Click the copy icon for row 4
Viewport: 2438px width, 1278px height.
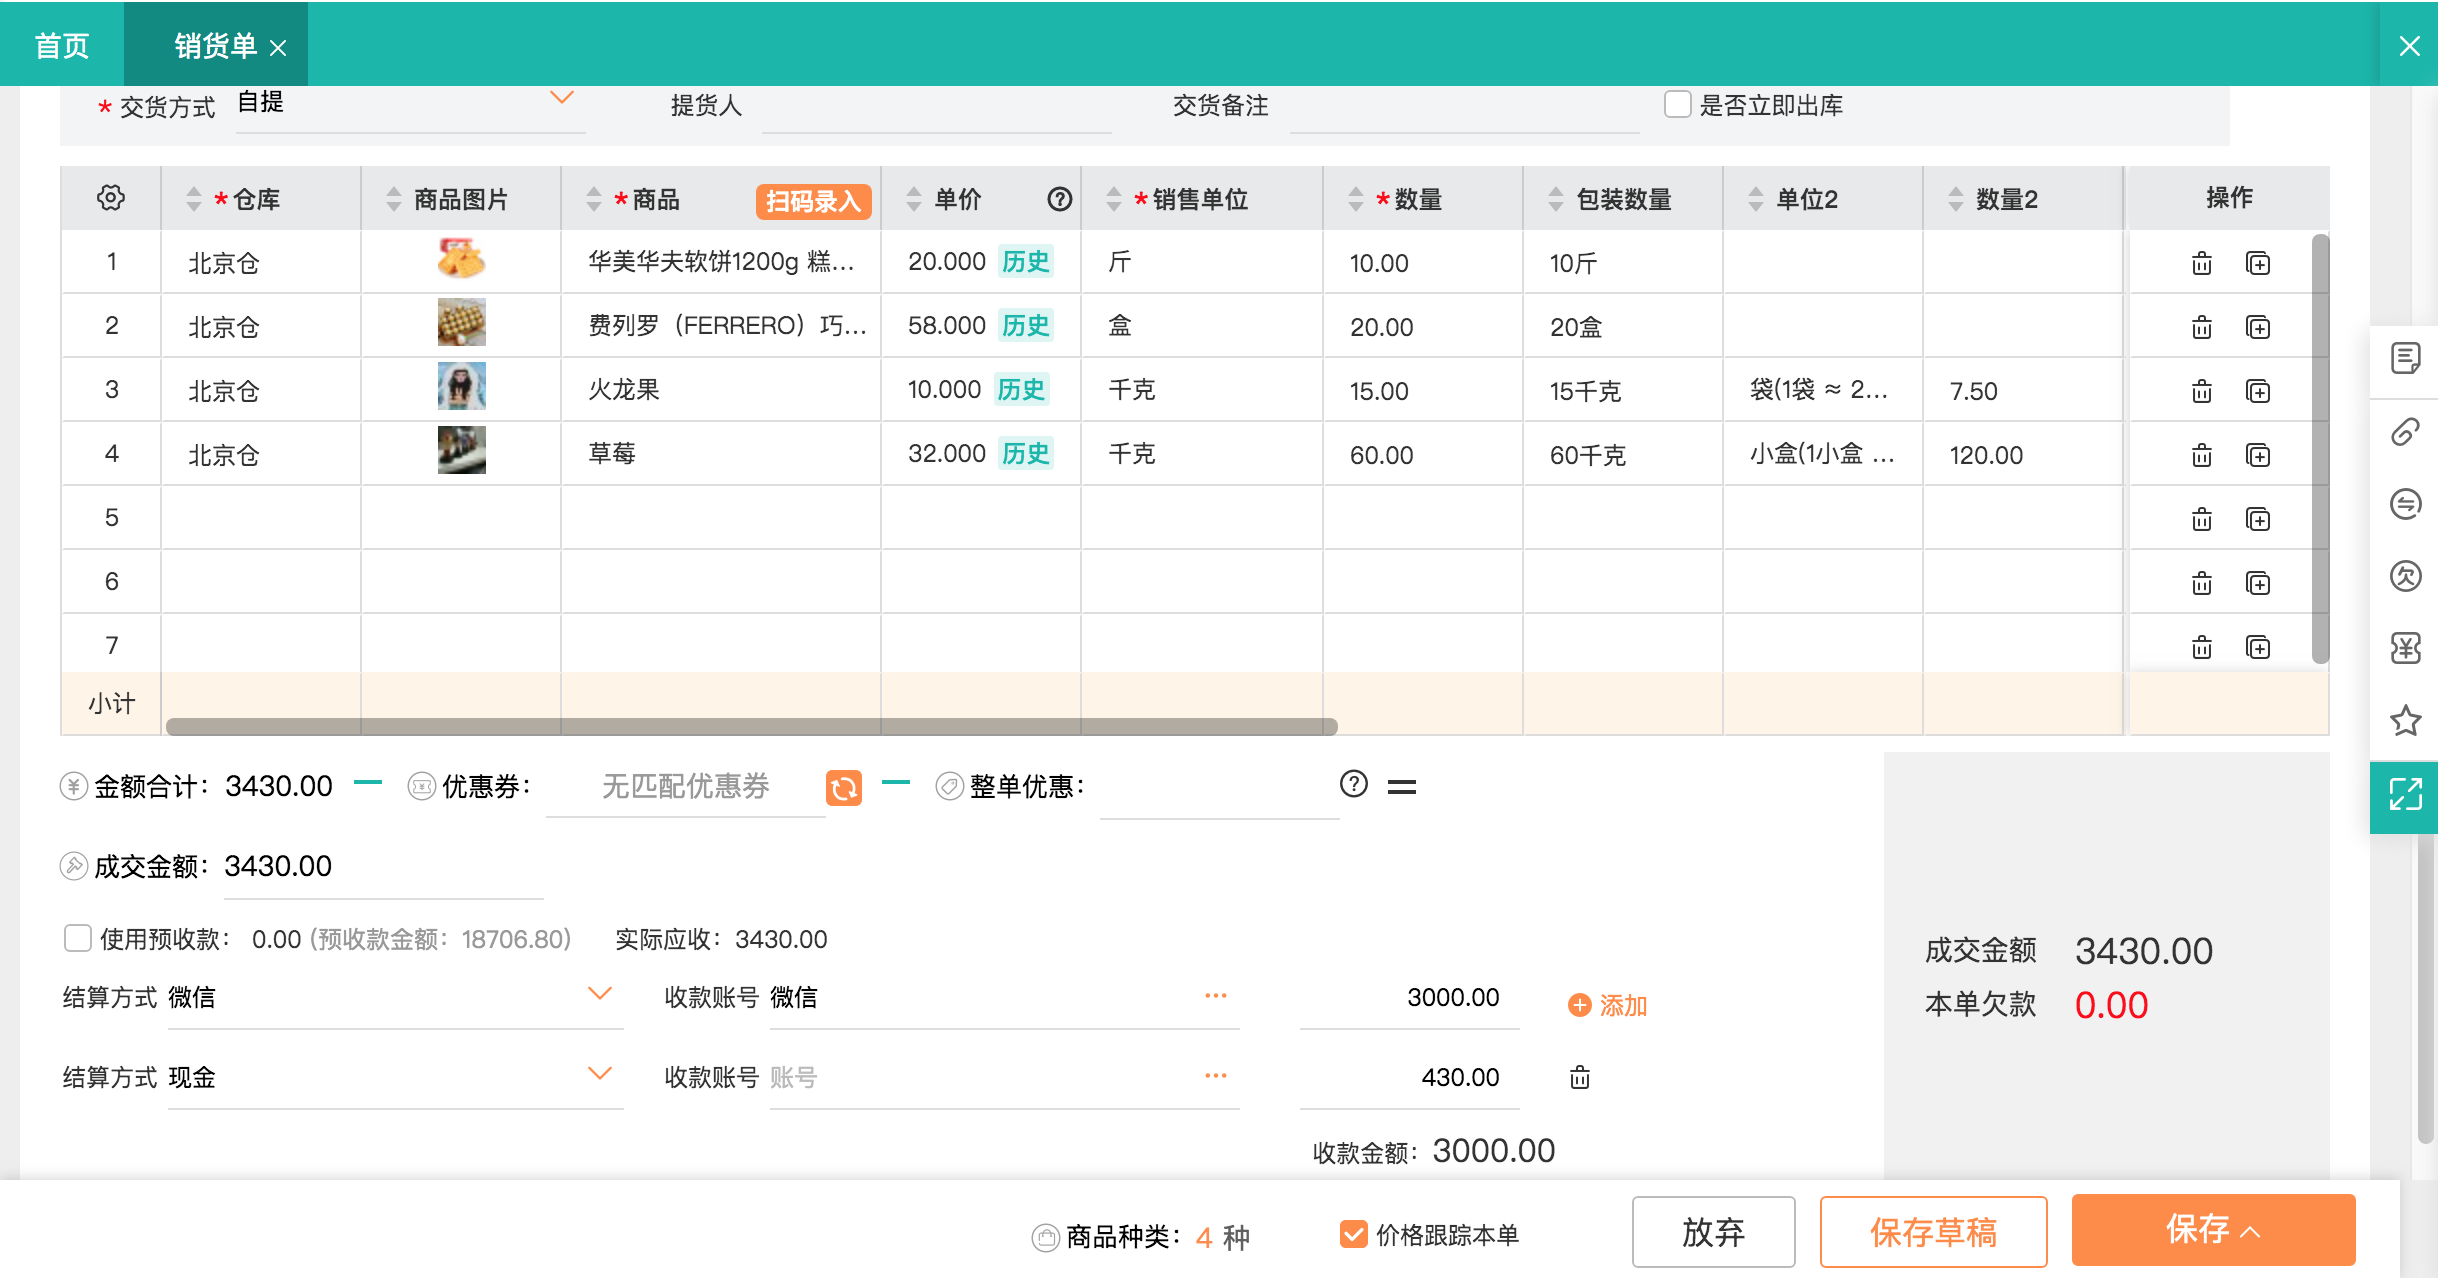coord(2257,454)
